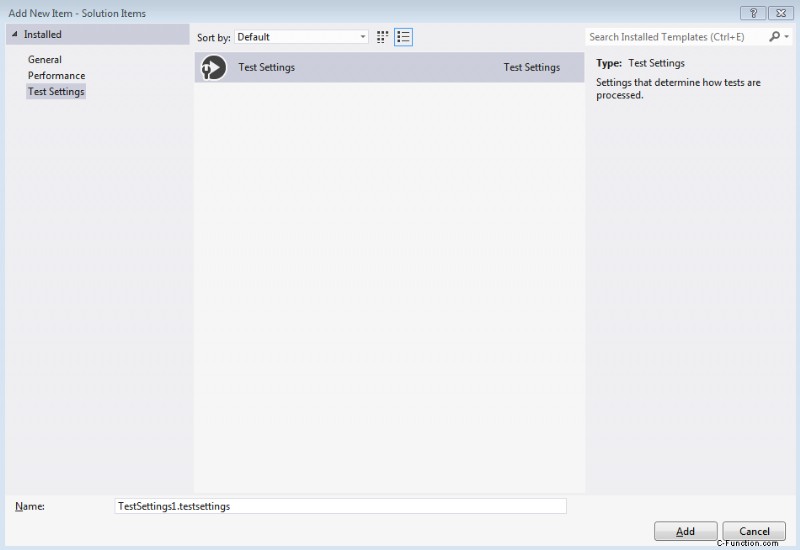Select the Performance category

(x=56, y=76)
